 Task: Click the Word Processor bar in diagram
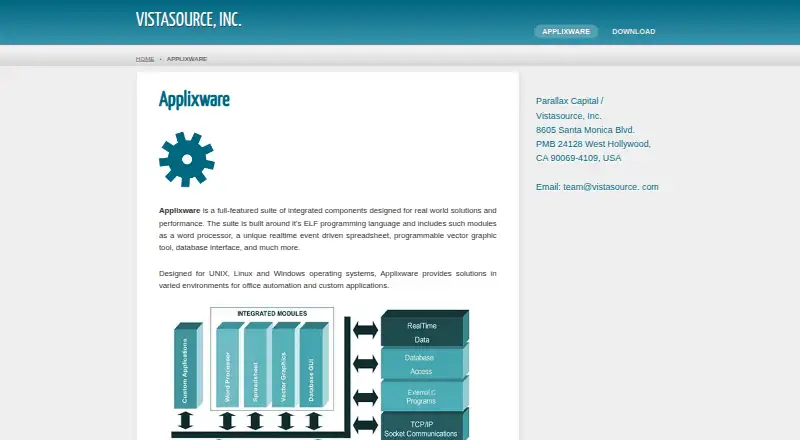pos(231,364)
